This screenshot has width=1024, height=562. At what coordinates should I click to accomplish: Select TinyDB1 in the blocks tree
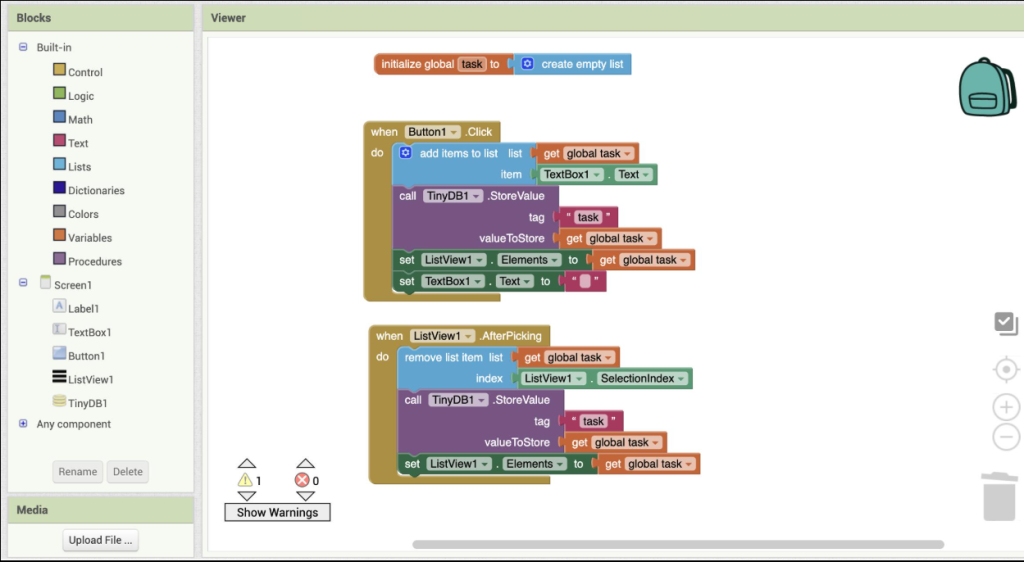coord(87,403)
